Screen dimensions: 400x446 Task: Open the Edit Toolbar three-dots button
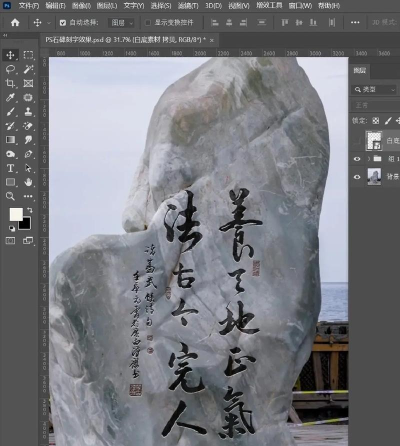[28, 196]
